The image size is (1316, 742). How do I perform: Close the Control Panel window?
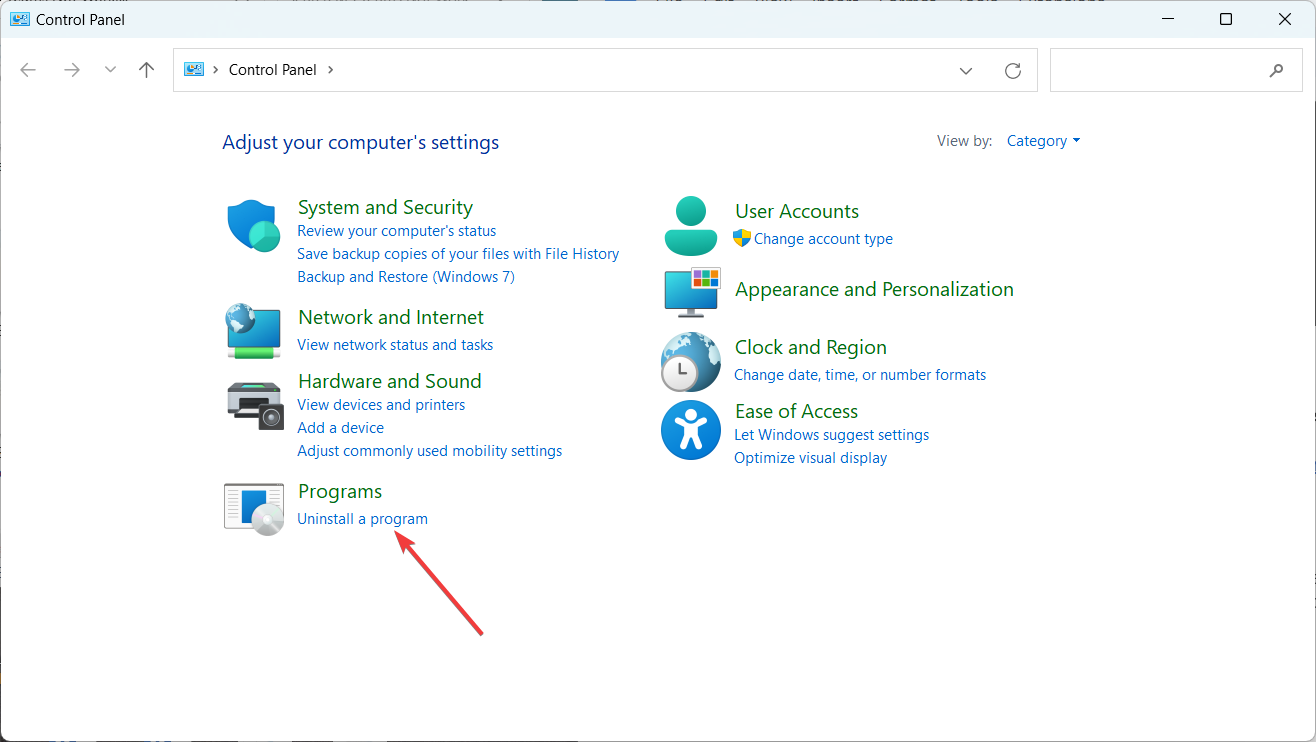[1285, 19]
